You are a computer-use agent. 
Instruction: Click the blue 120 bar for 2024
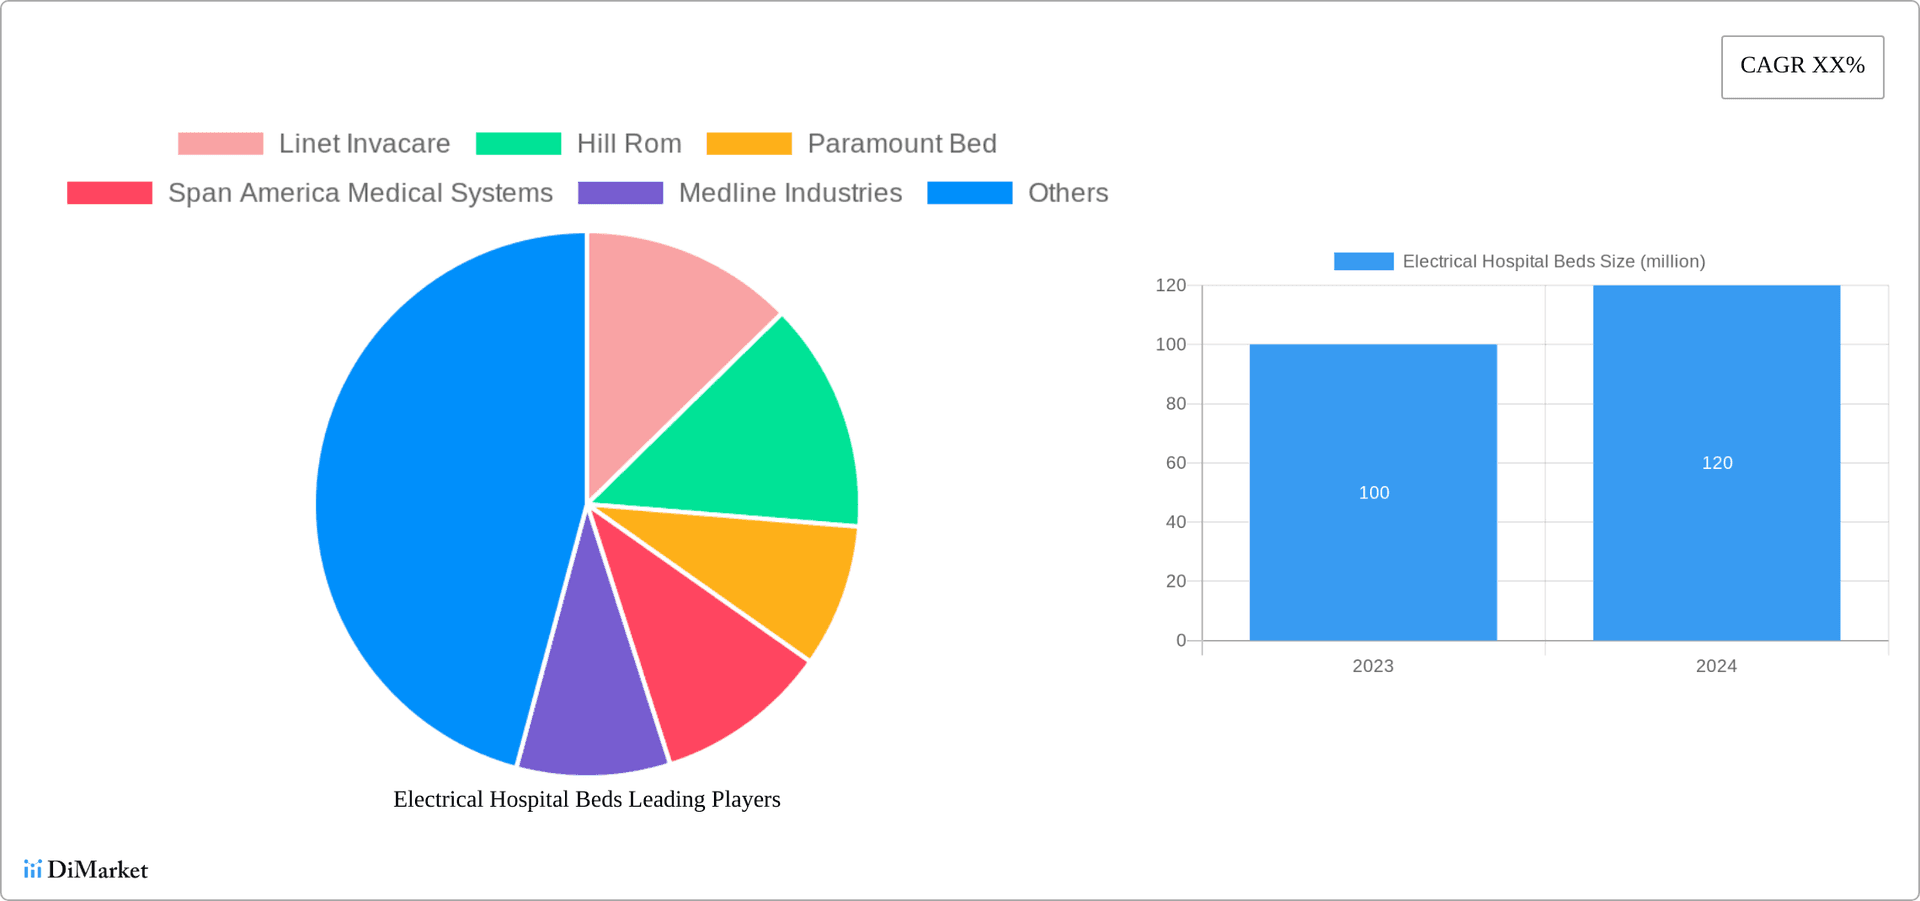1716,462
